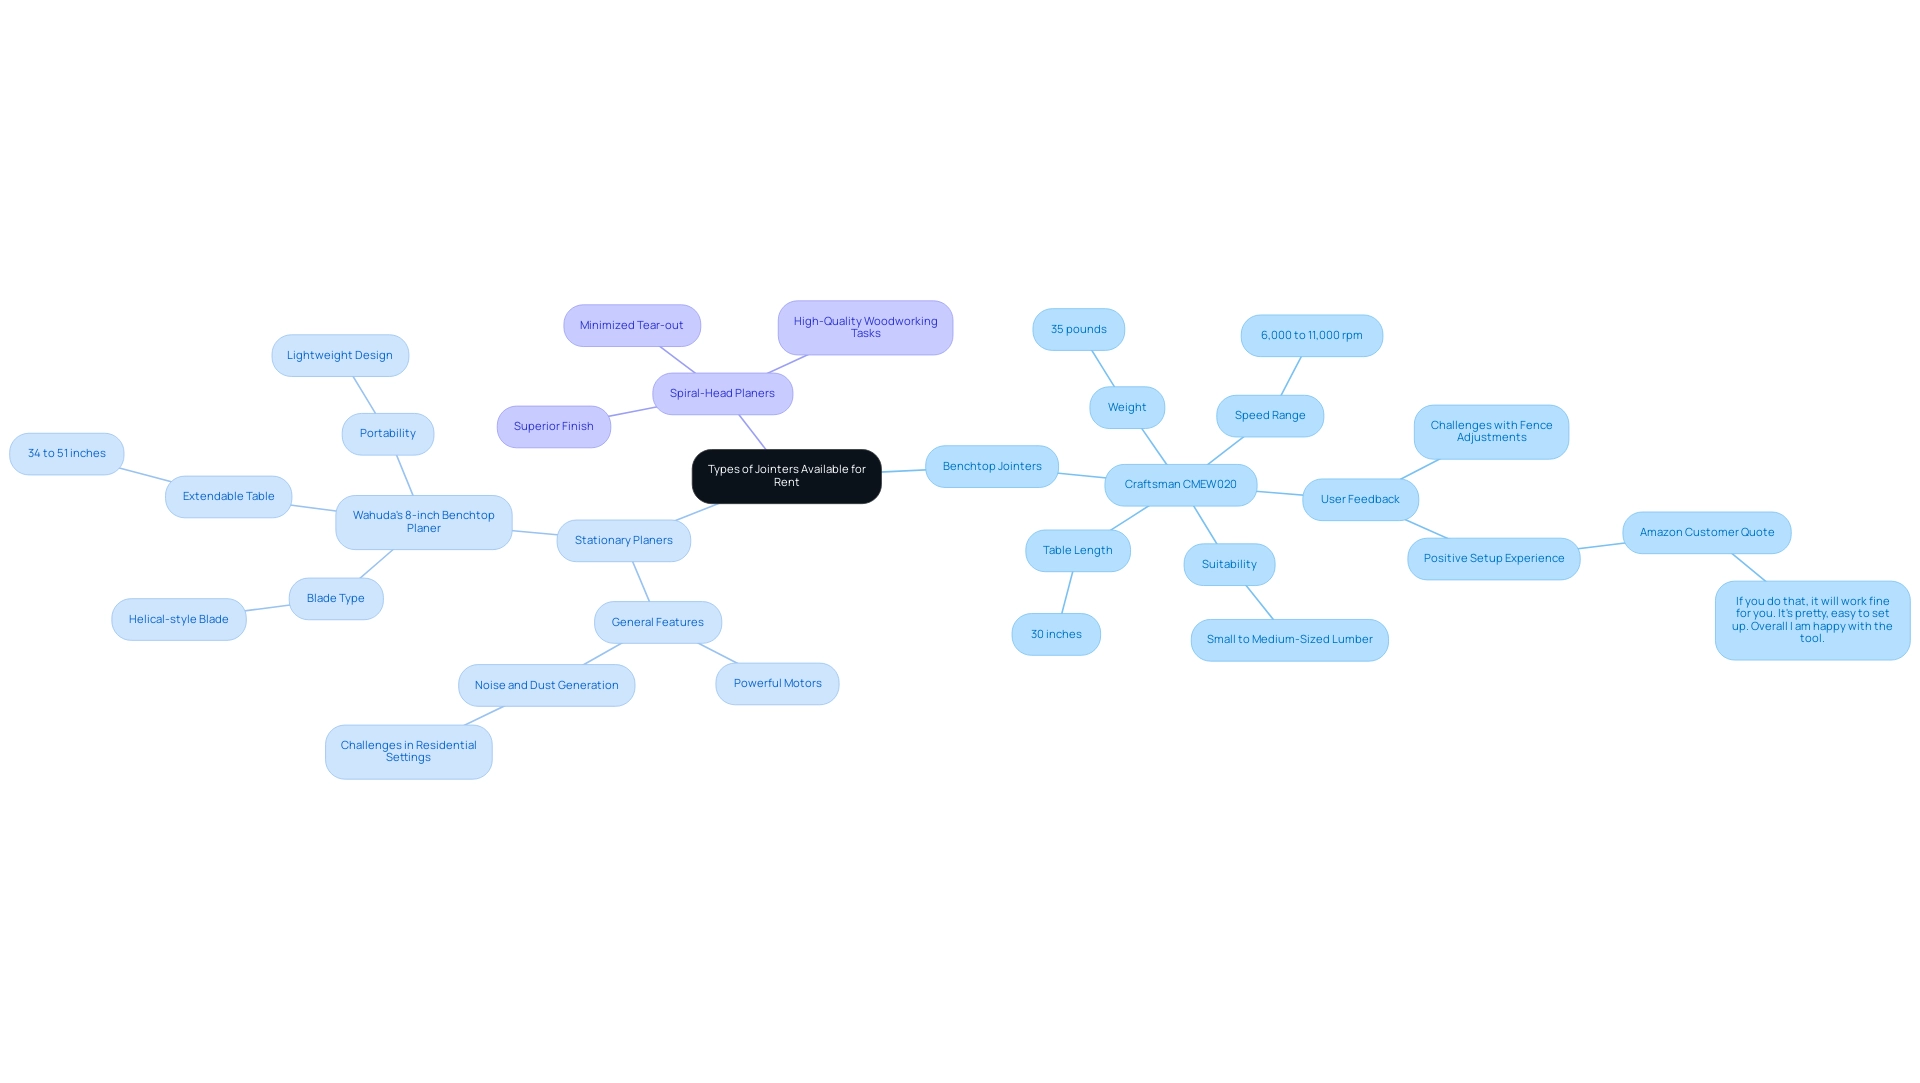
Task: Select the 'Craftsman CMEW020' node
Action: [x=1180, y=484]
